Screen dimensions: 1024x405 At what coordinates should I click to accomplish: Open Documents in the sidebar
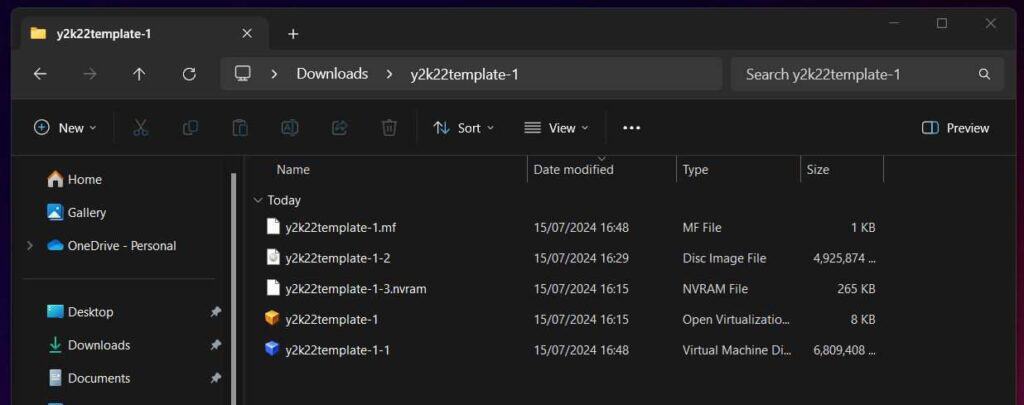89,378
